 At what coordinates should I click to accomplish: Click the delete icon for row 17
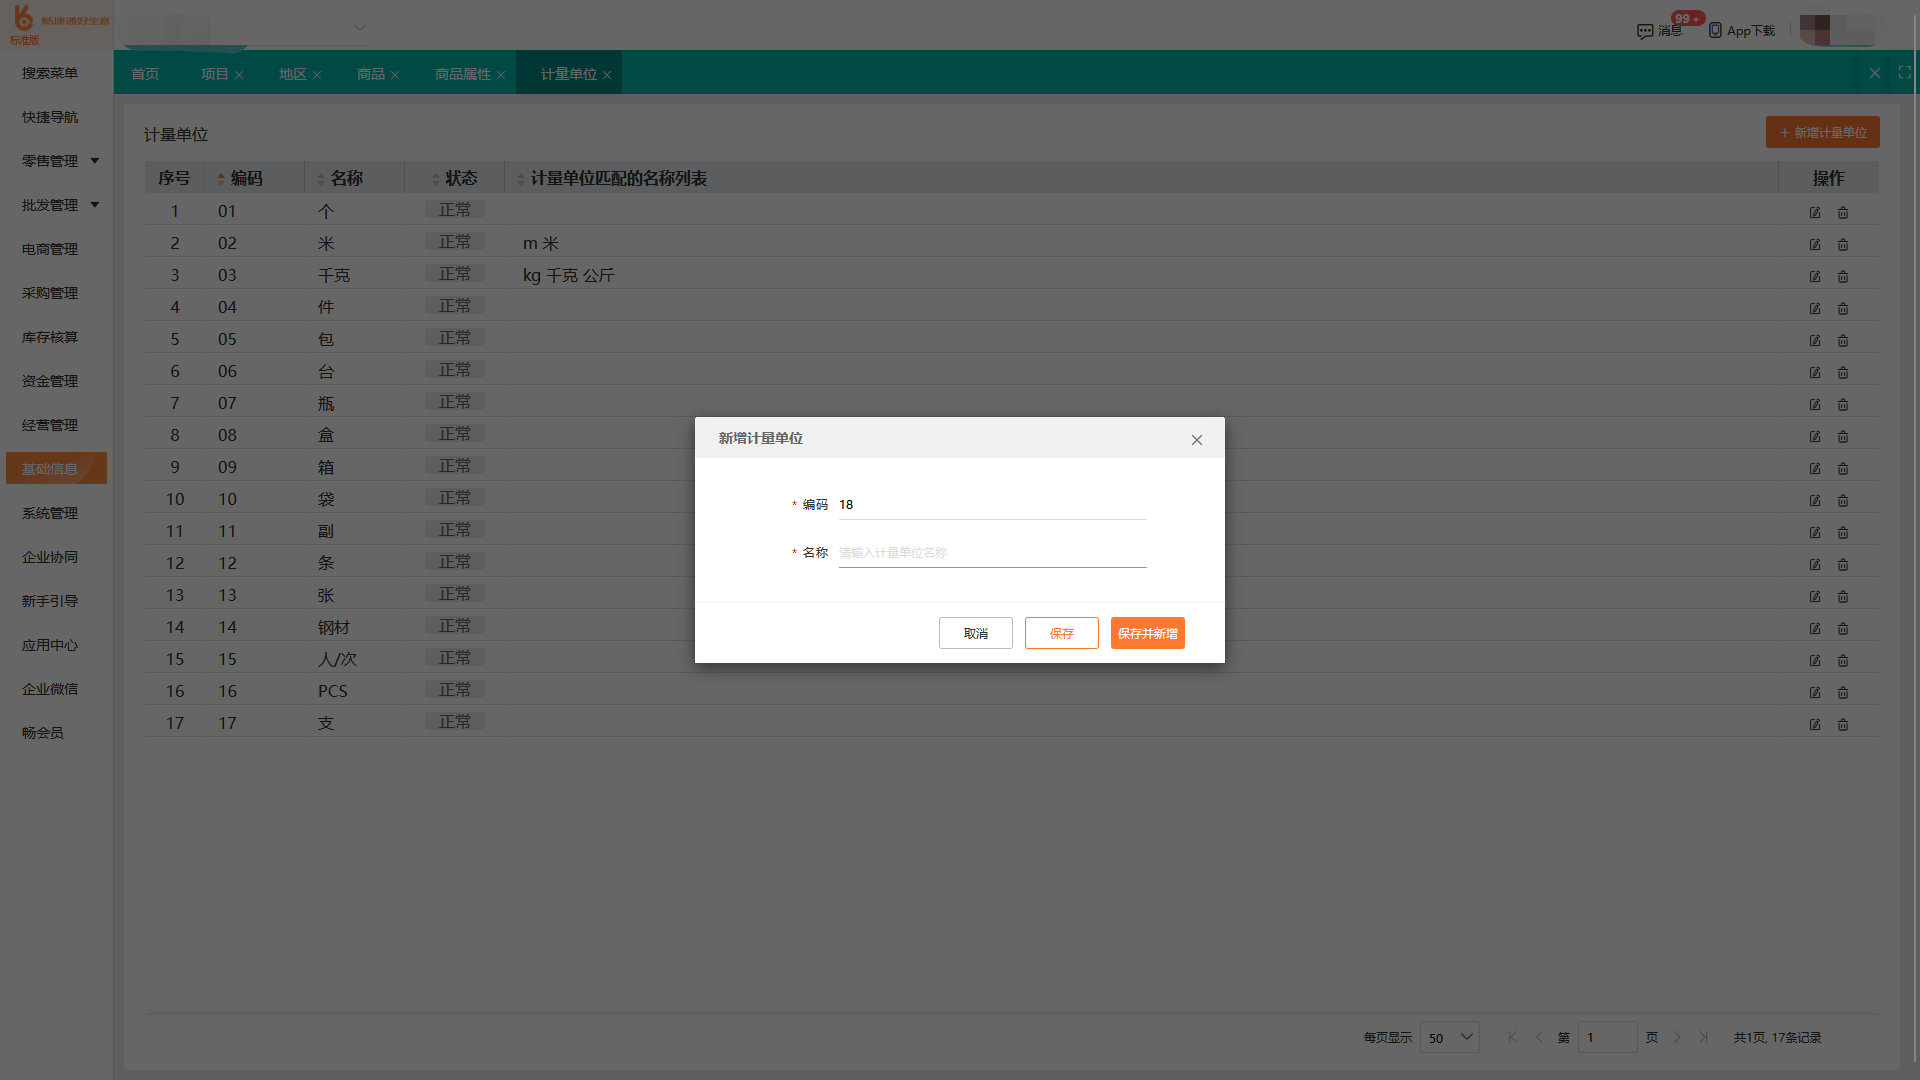click(1844, 724)
